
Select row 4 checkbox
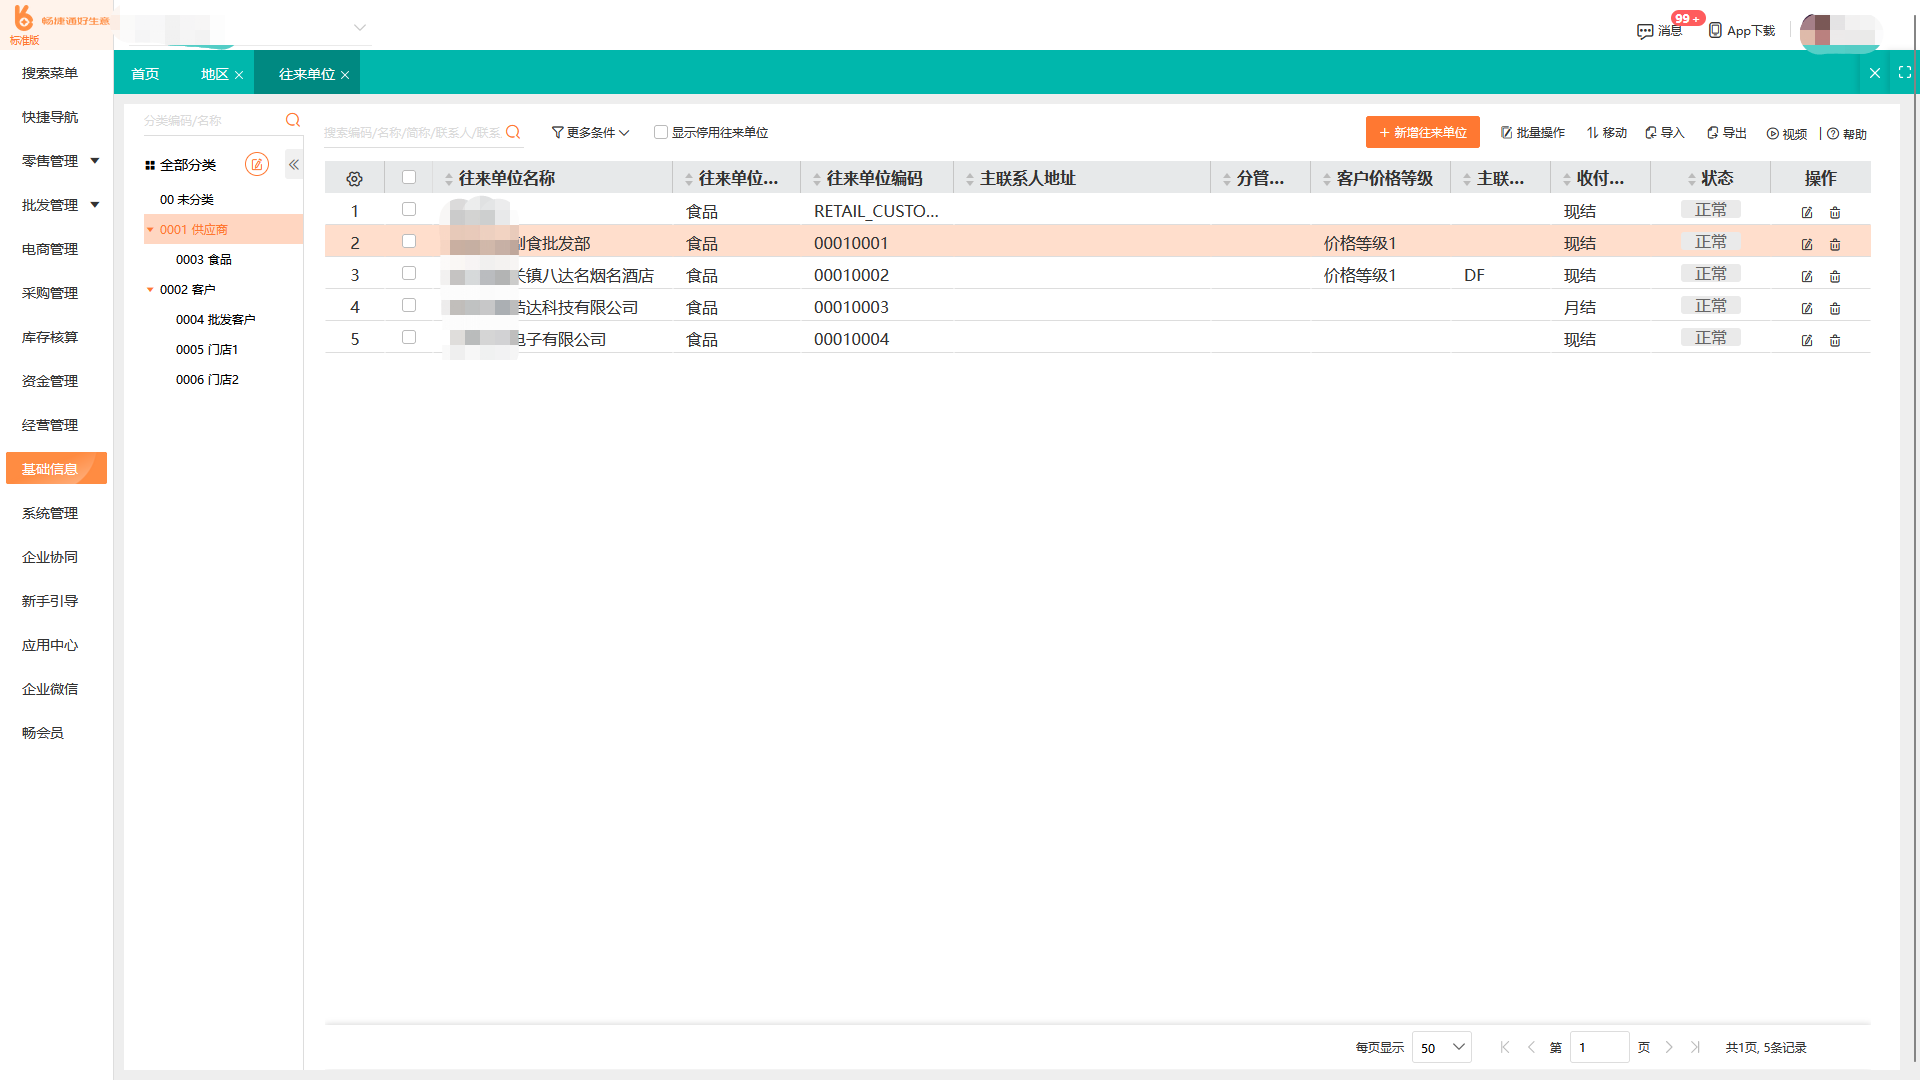(x=409, y=306)
